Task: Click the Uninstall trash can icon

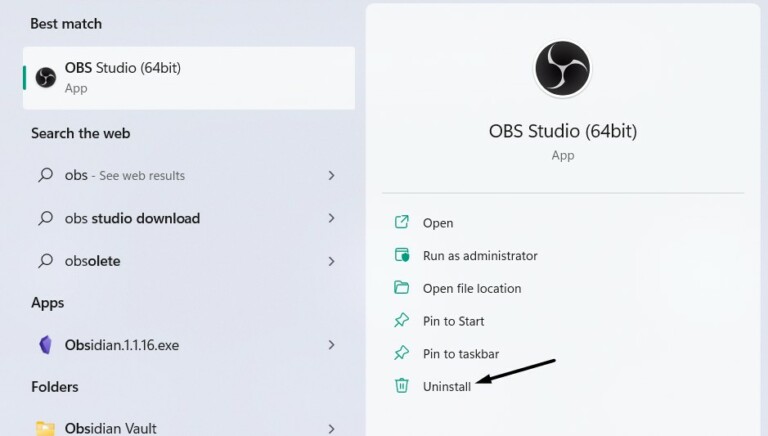Action: click(x=402, y=386)
